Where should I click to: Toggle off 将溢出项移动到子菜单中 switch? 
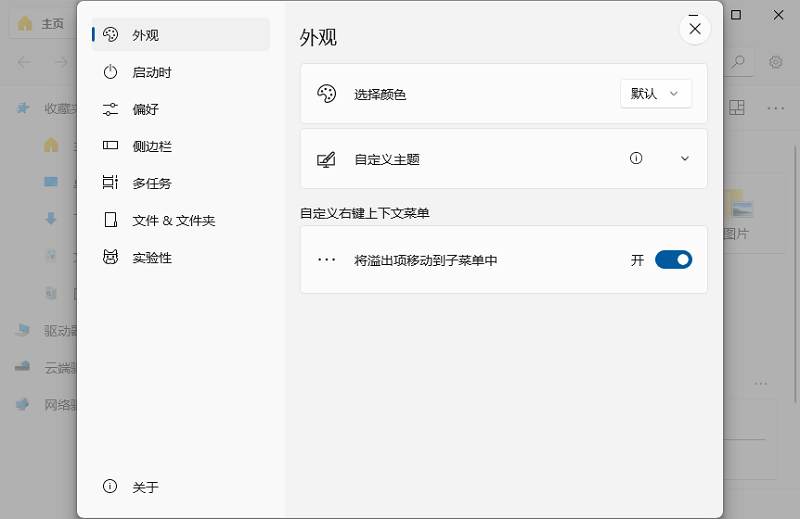[673, 260]
